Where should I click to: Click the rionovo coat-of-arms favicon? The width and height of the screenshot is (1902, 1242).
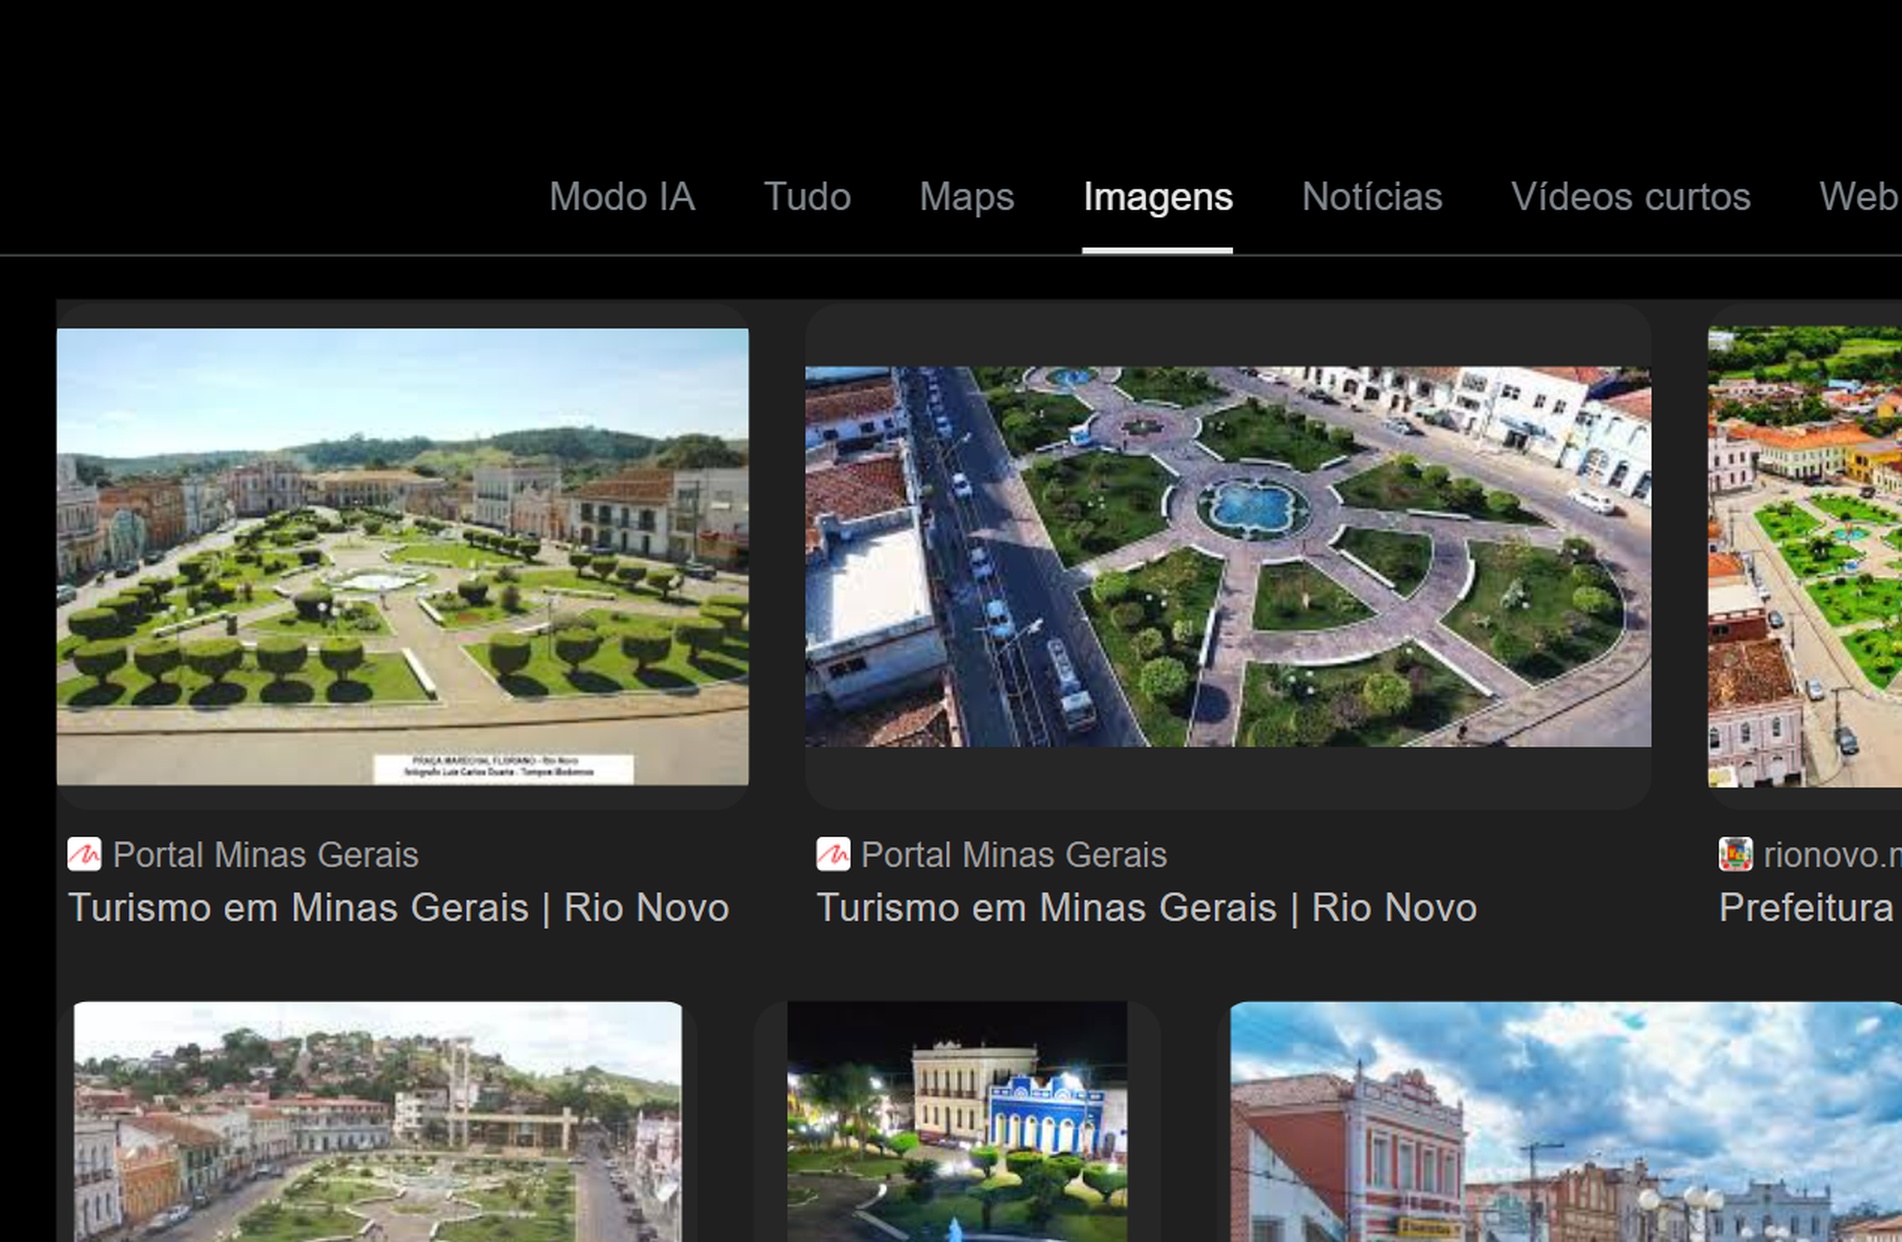click(x=1735, y=855)
